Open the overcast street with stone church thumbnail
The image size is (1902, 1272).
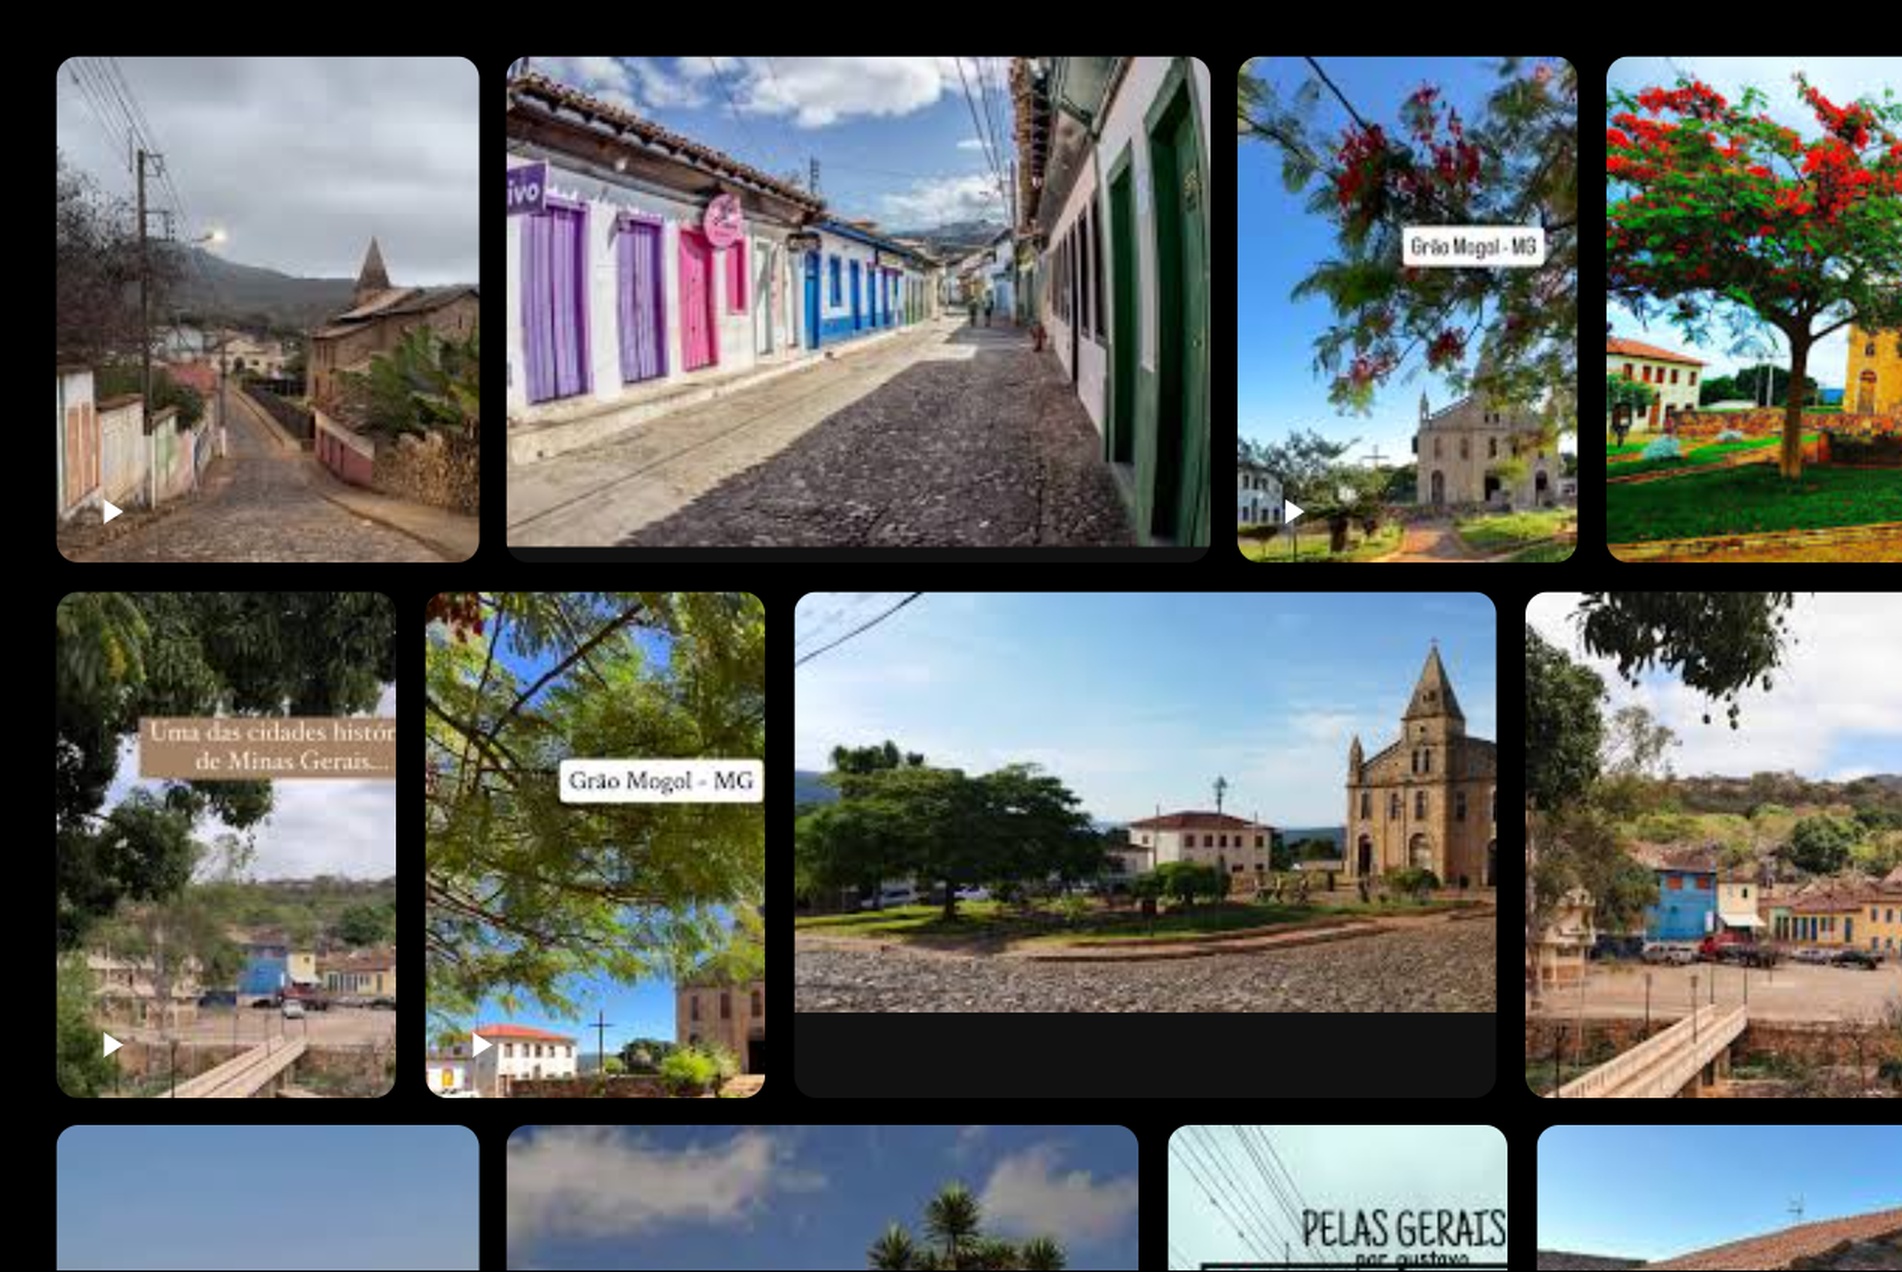[x=267, y=300]
